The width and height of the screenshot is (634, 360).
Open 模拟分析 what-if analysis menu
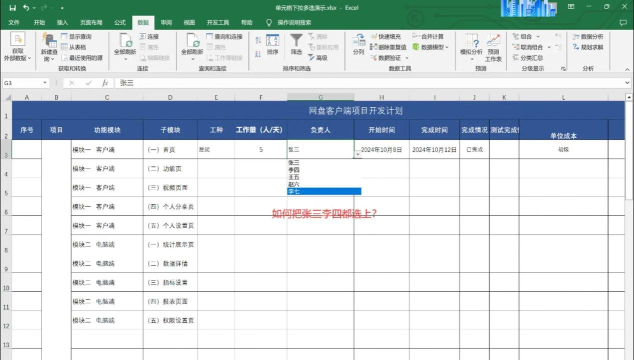click(471, 47)
